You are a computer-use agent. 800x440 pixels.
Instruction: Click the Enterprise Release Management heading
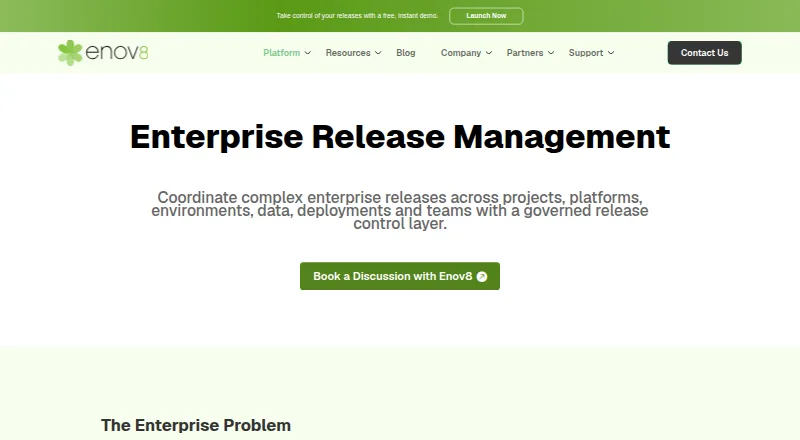(400, 137)
